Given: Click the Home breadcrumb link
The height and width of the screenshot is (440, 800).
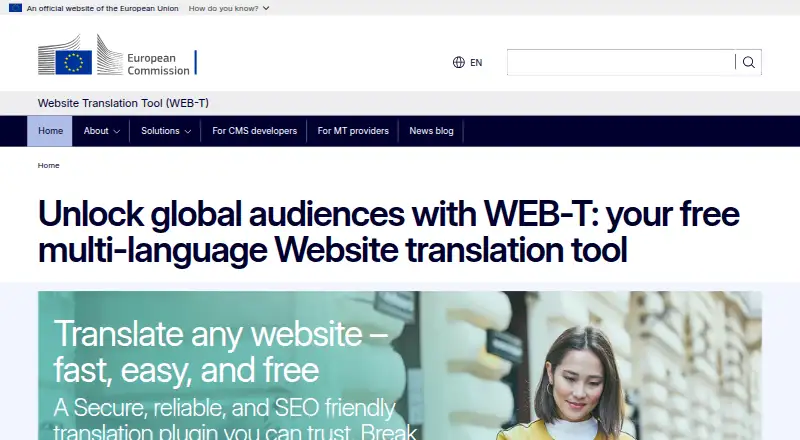Looking at the screenshot, I should pos(48,165).
